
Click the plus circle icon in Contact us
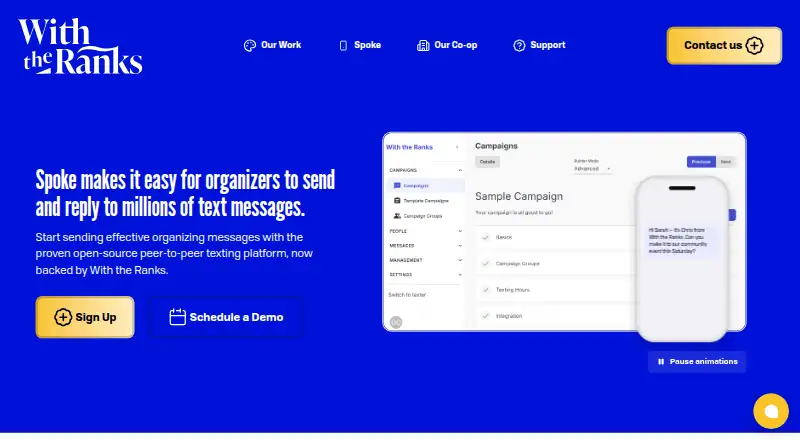(x=754, y=45)
